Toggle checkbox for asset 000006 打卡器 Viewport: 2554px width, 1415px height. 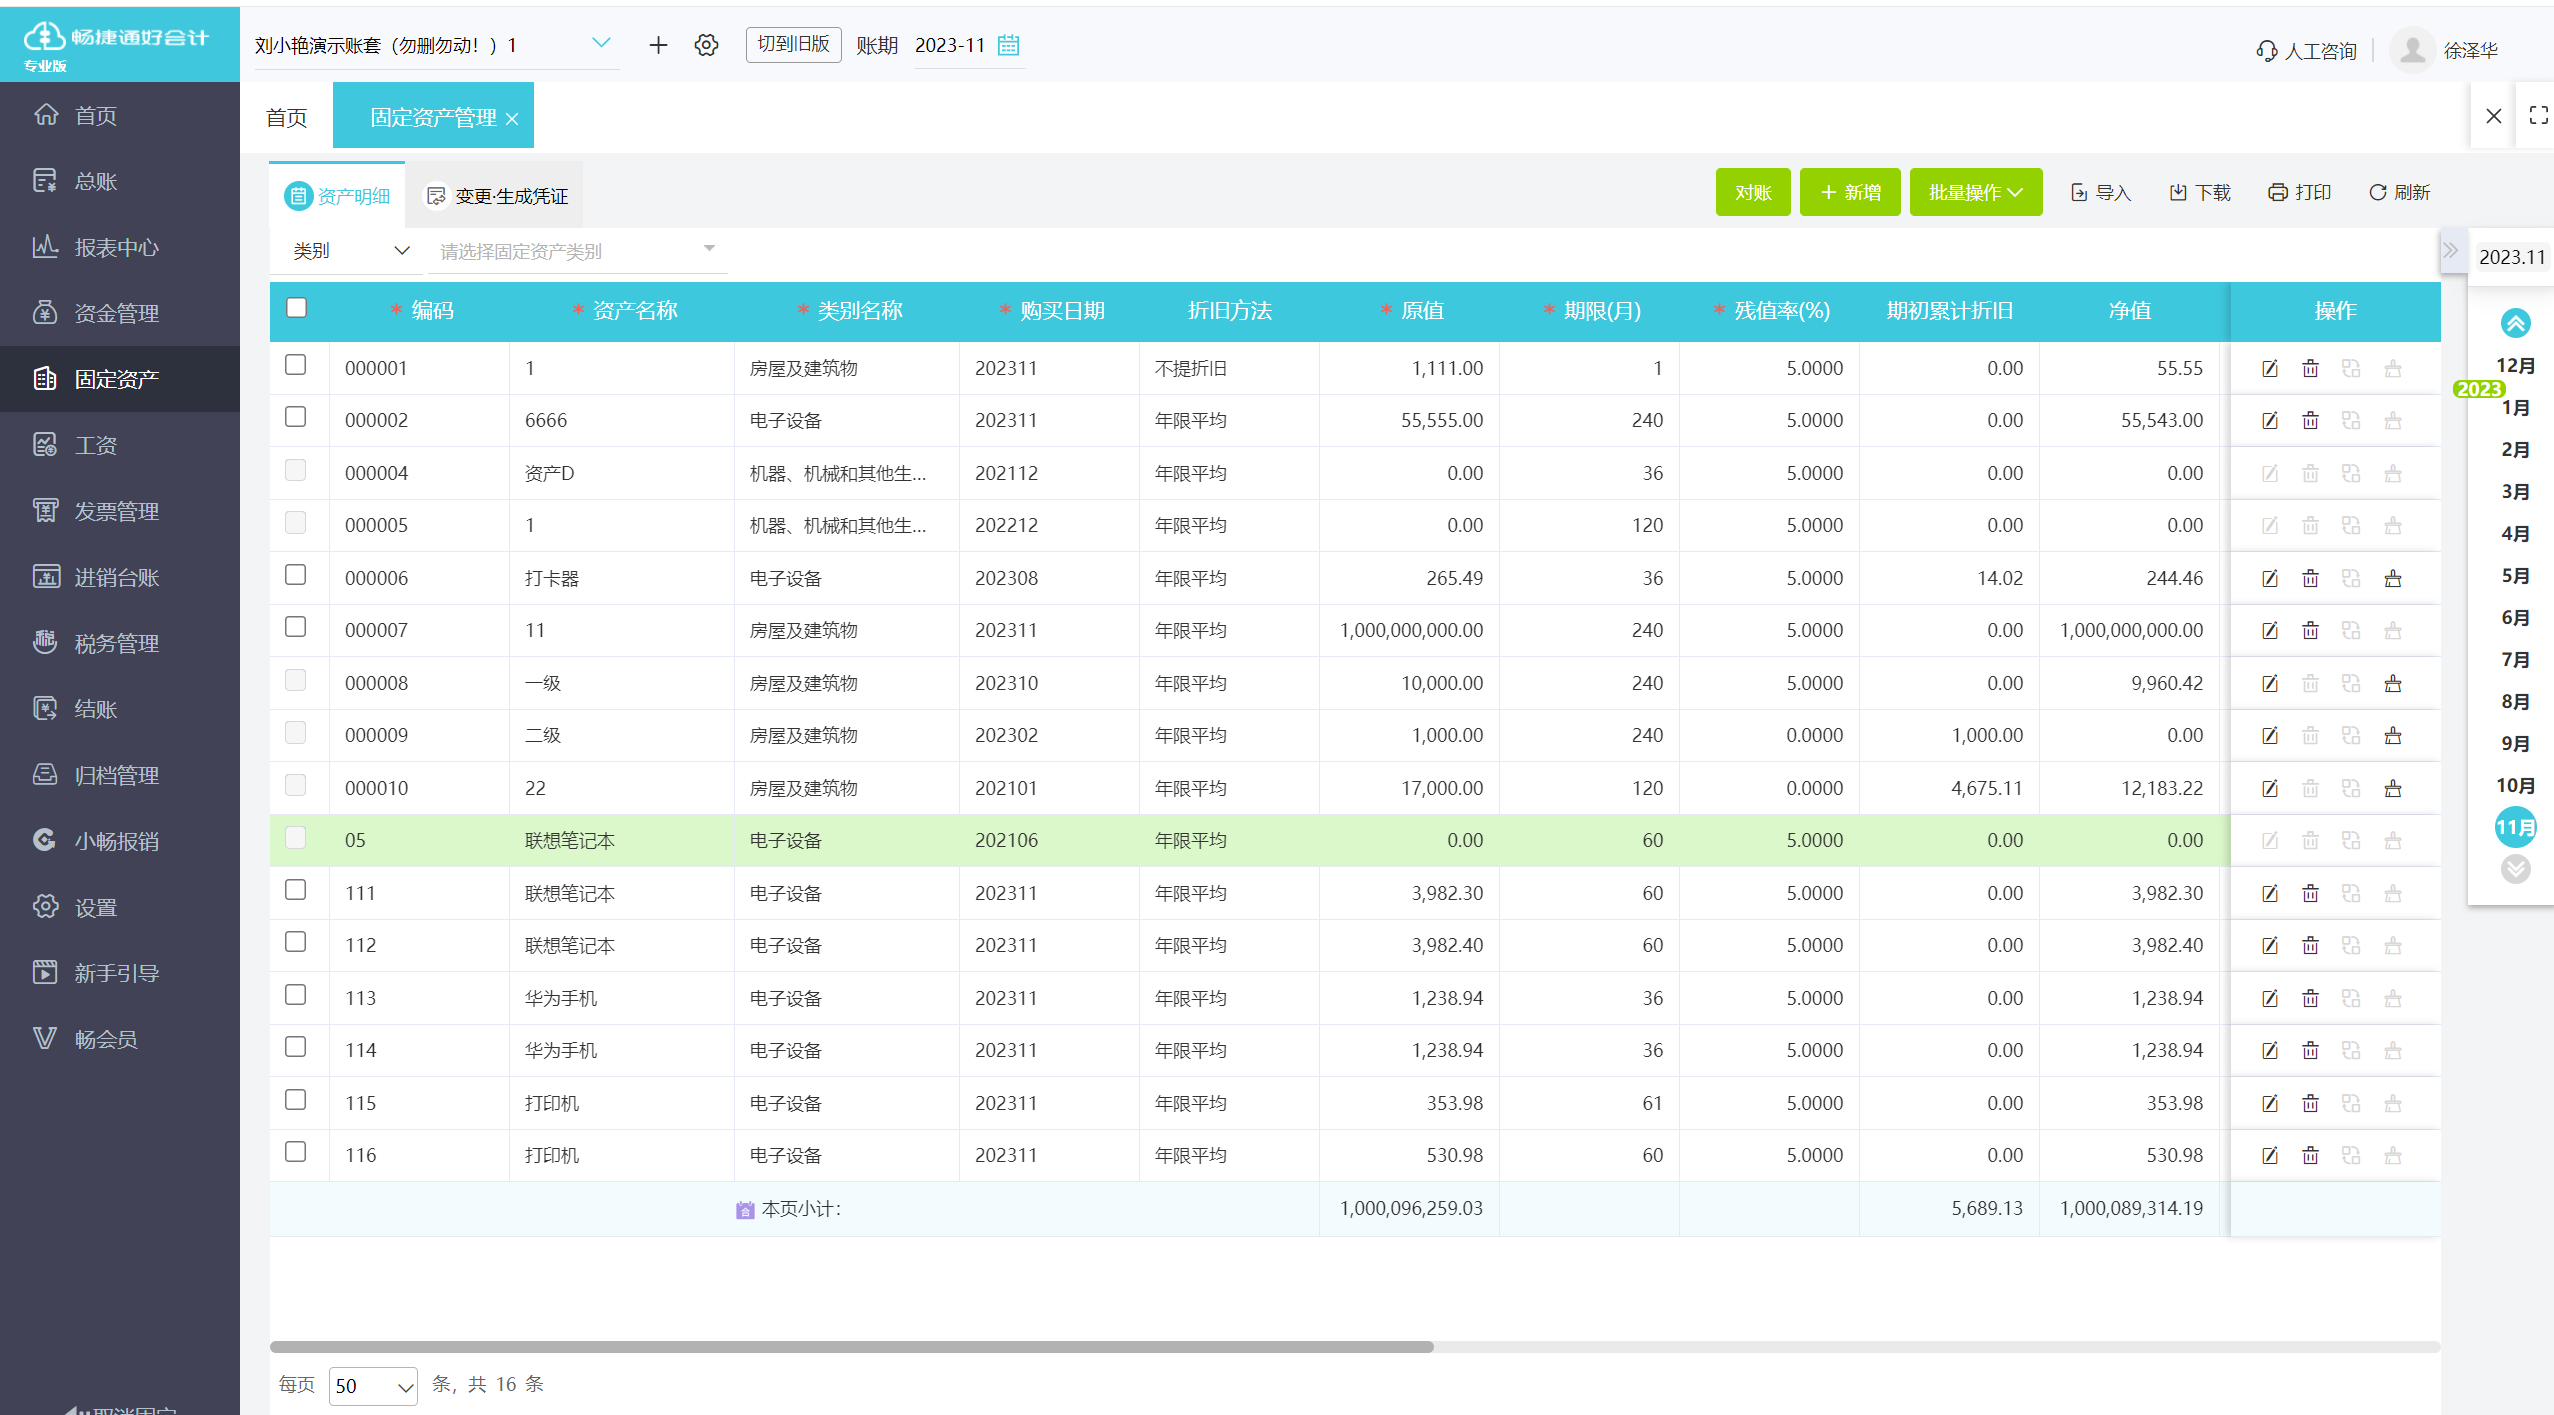coord(298,575)
